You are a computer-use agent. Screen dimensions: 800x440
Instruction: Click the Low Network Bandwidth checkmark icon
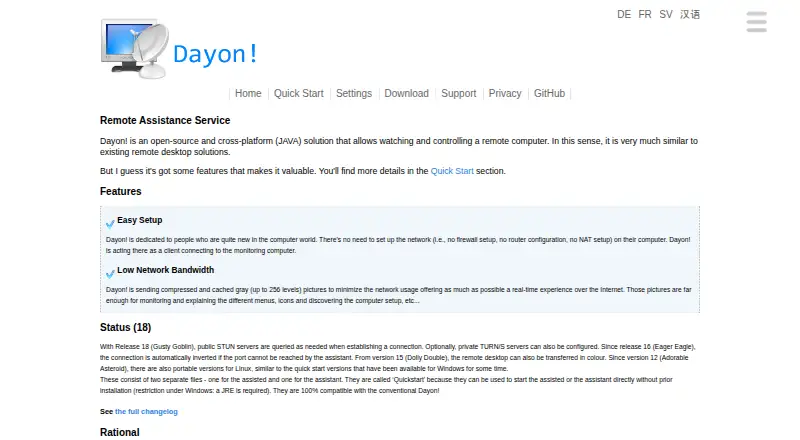point(110,274)
